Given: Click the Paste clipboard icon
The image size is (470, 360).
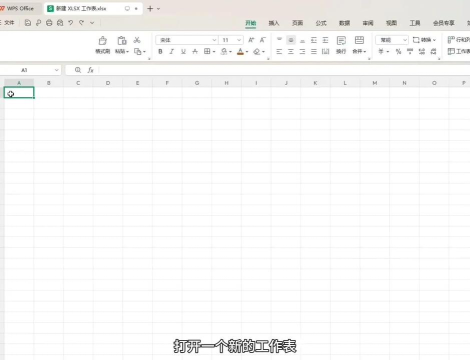Looking at the screenshot, I should [122, 41].
